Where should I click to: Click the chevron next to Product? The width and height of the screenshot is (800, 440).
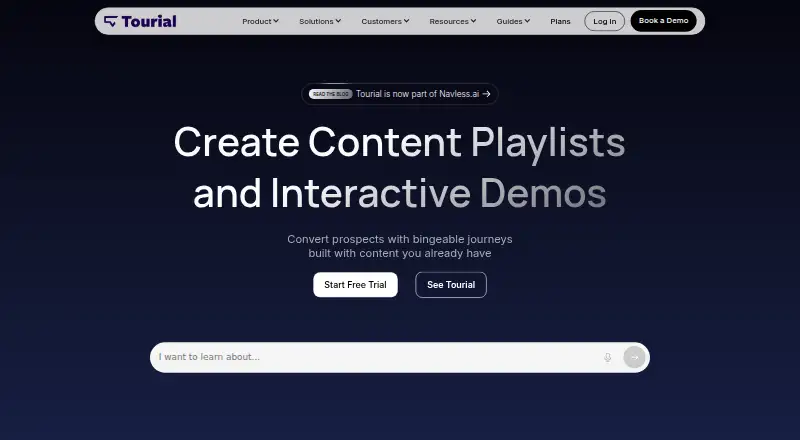276,21
